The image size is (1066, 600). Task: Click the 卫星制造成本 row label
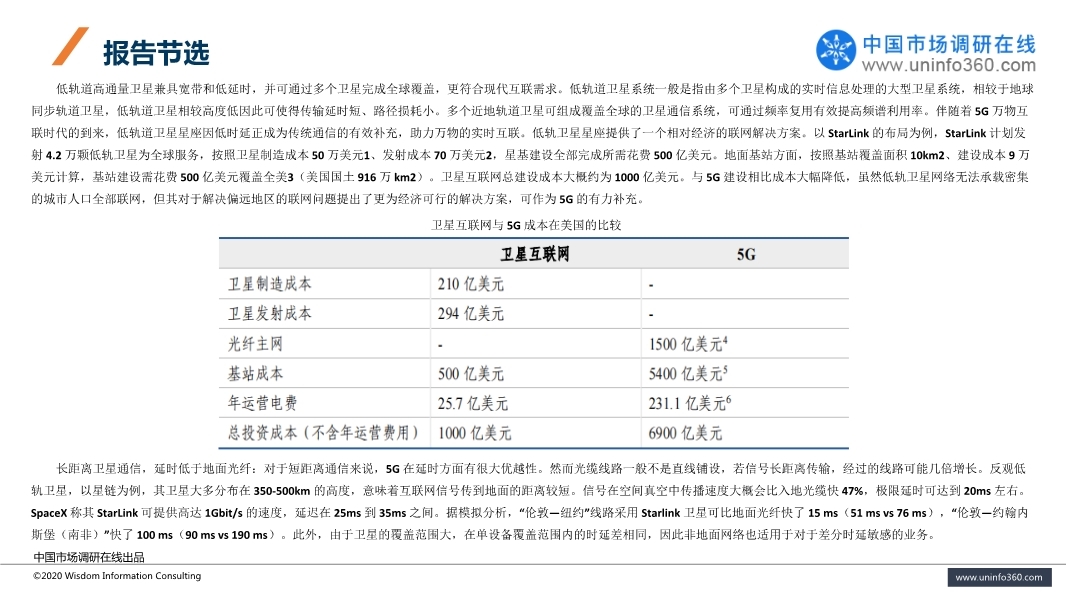tap(270, 283)
